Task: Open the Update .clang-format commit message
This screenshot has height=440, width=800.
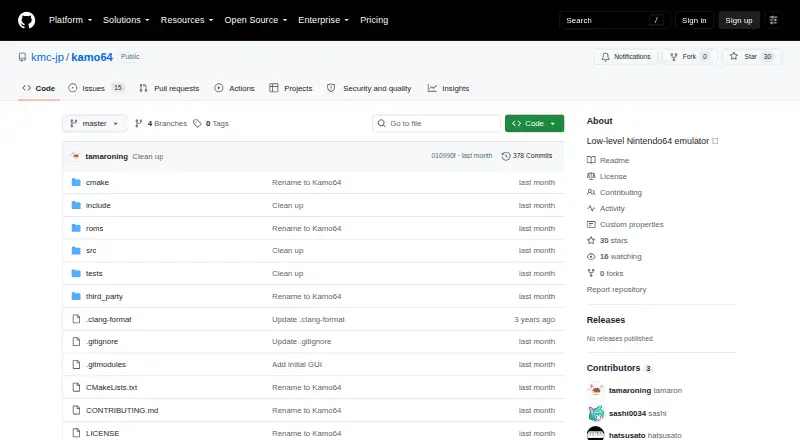Action: (308, 319)
